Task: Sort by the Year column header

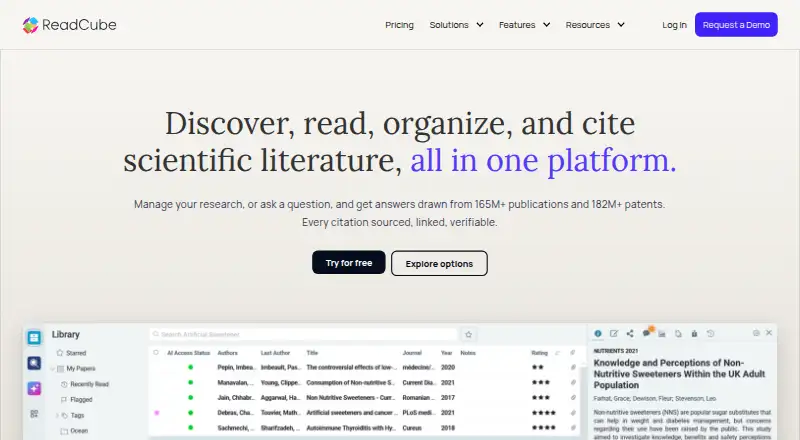Action: (x=446, y=353)
